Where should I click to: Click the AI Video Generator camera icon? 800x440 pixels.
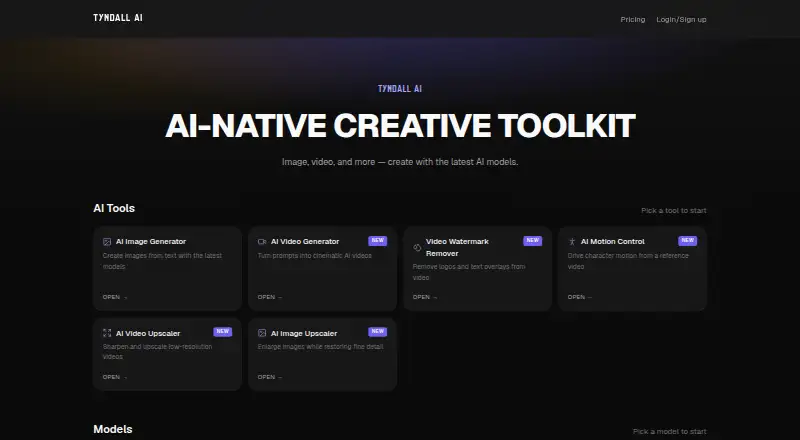point(262,241)
